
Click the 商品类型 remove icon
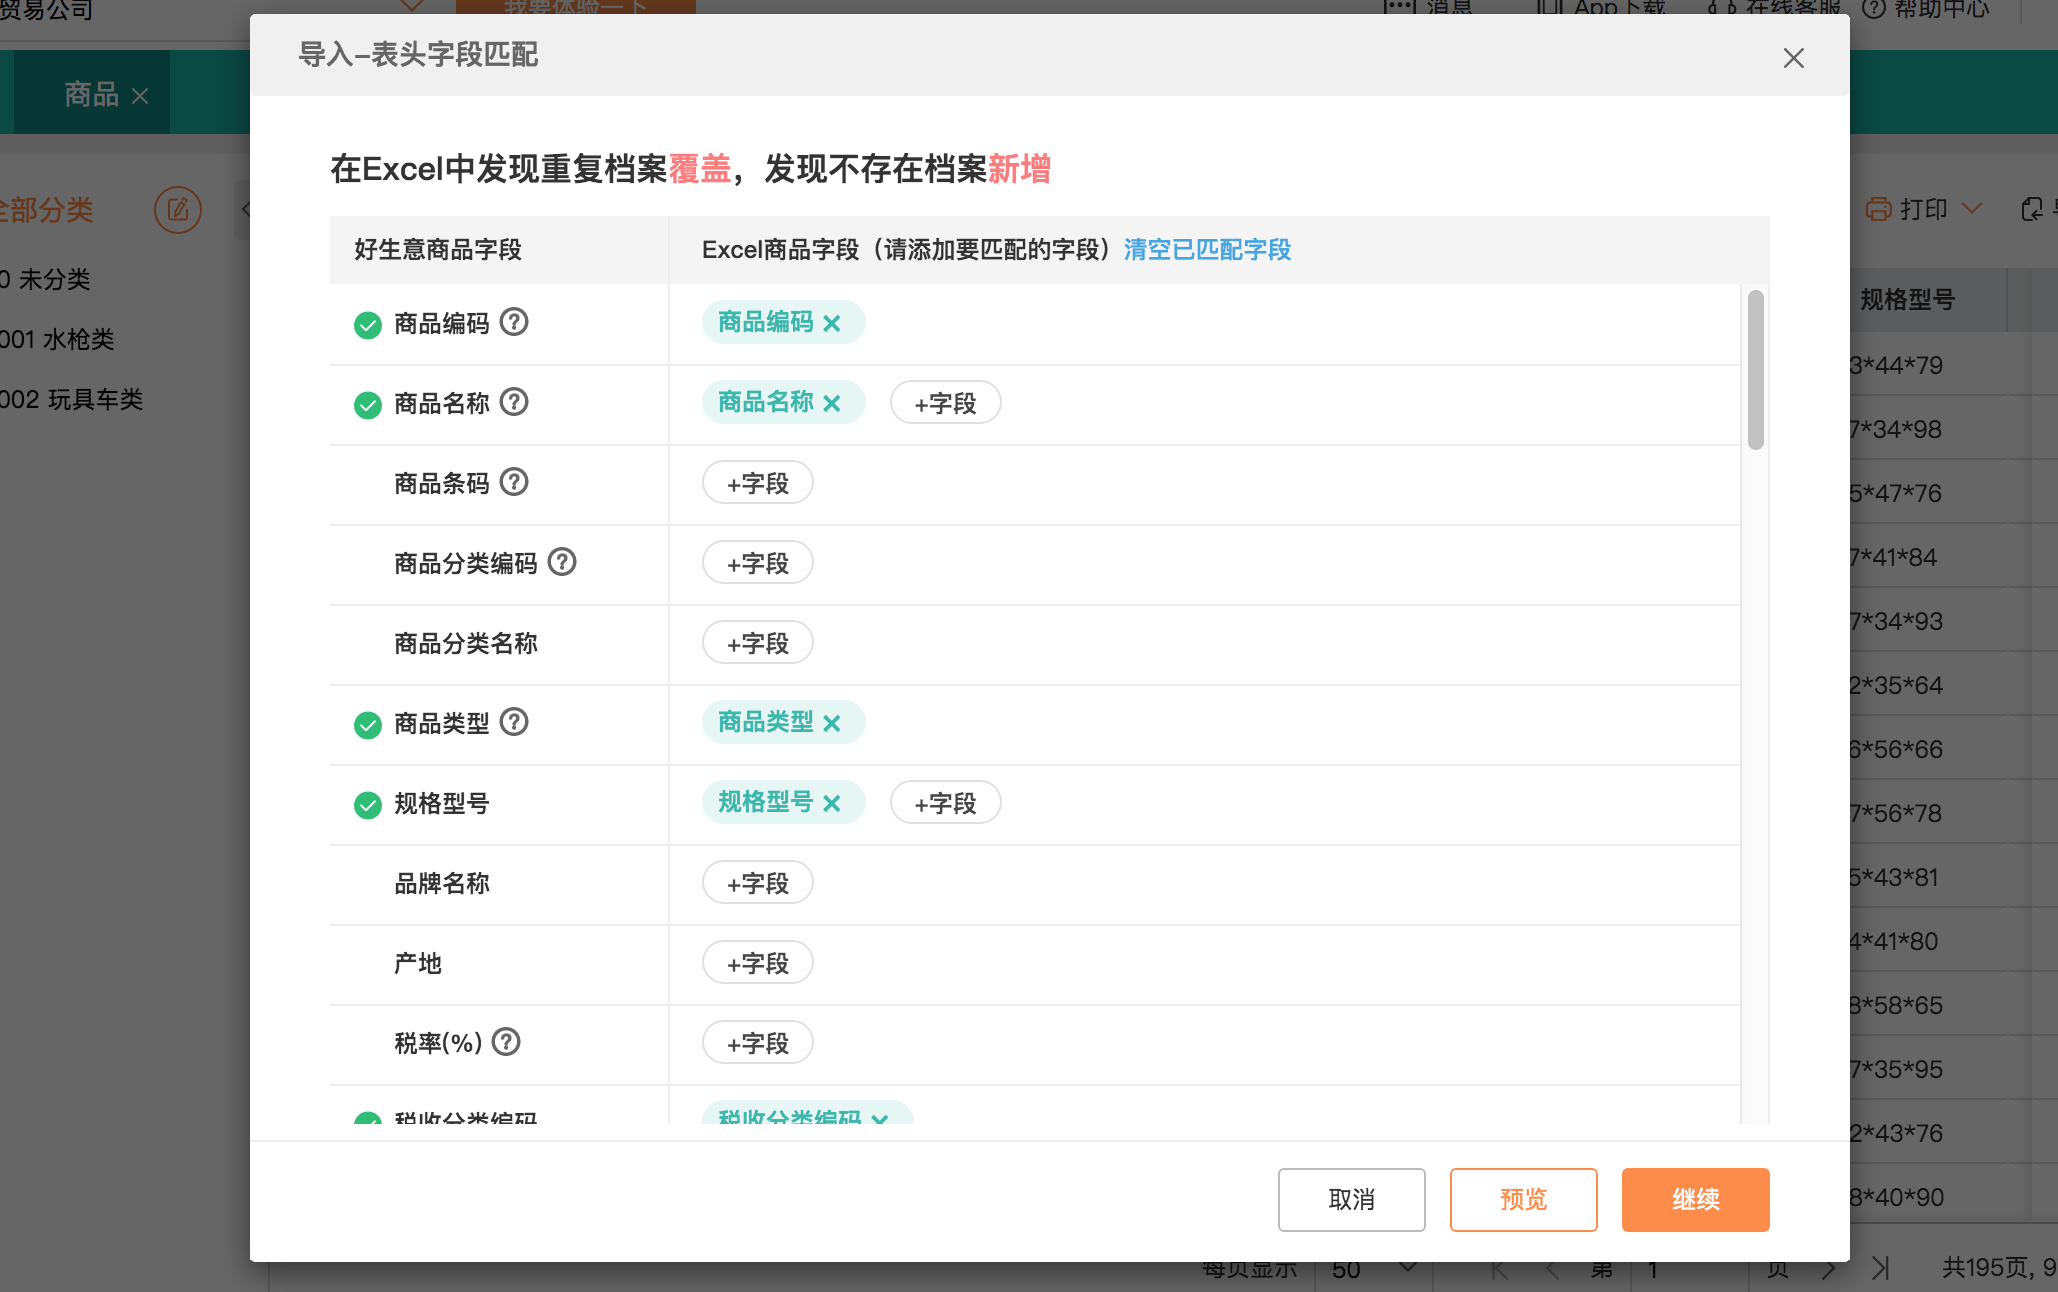tap(830, 723)
